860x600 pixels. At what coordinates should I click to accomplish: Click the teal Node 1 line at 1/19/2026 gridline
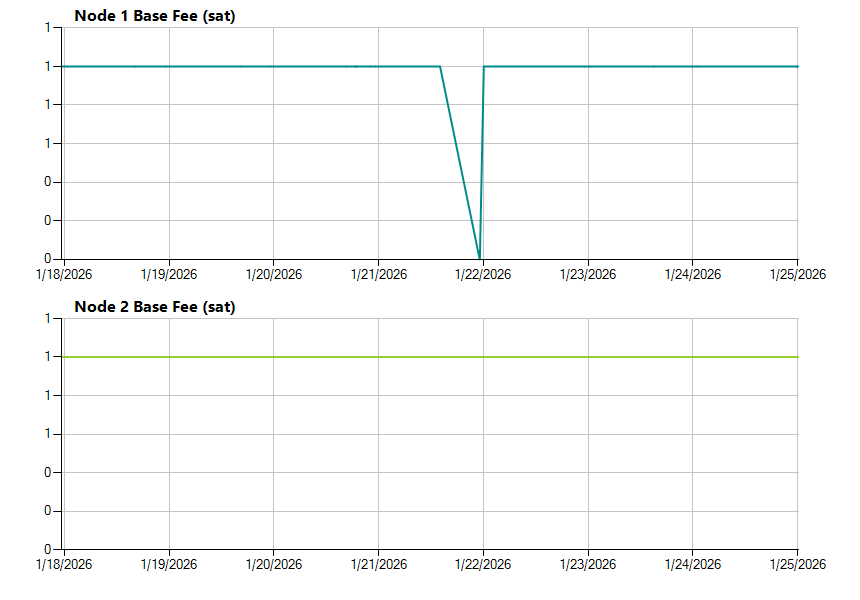pyautogui.click(x=169, y=67)
